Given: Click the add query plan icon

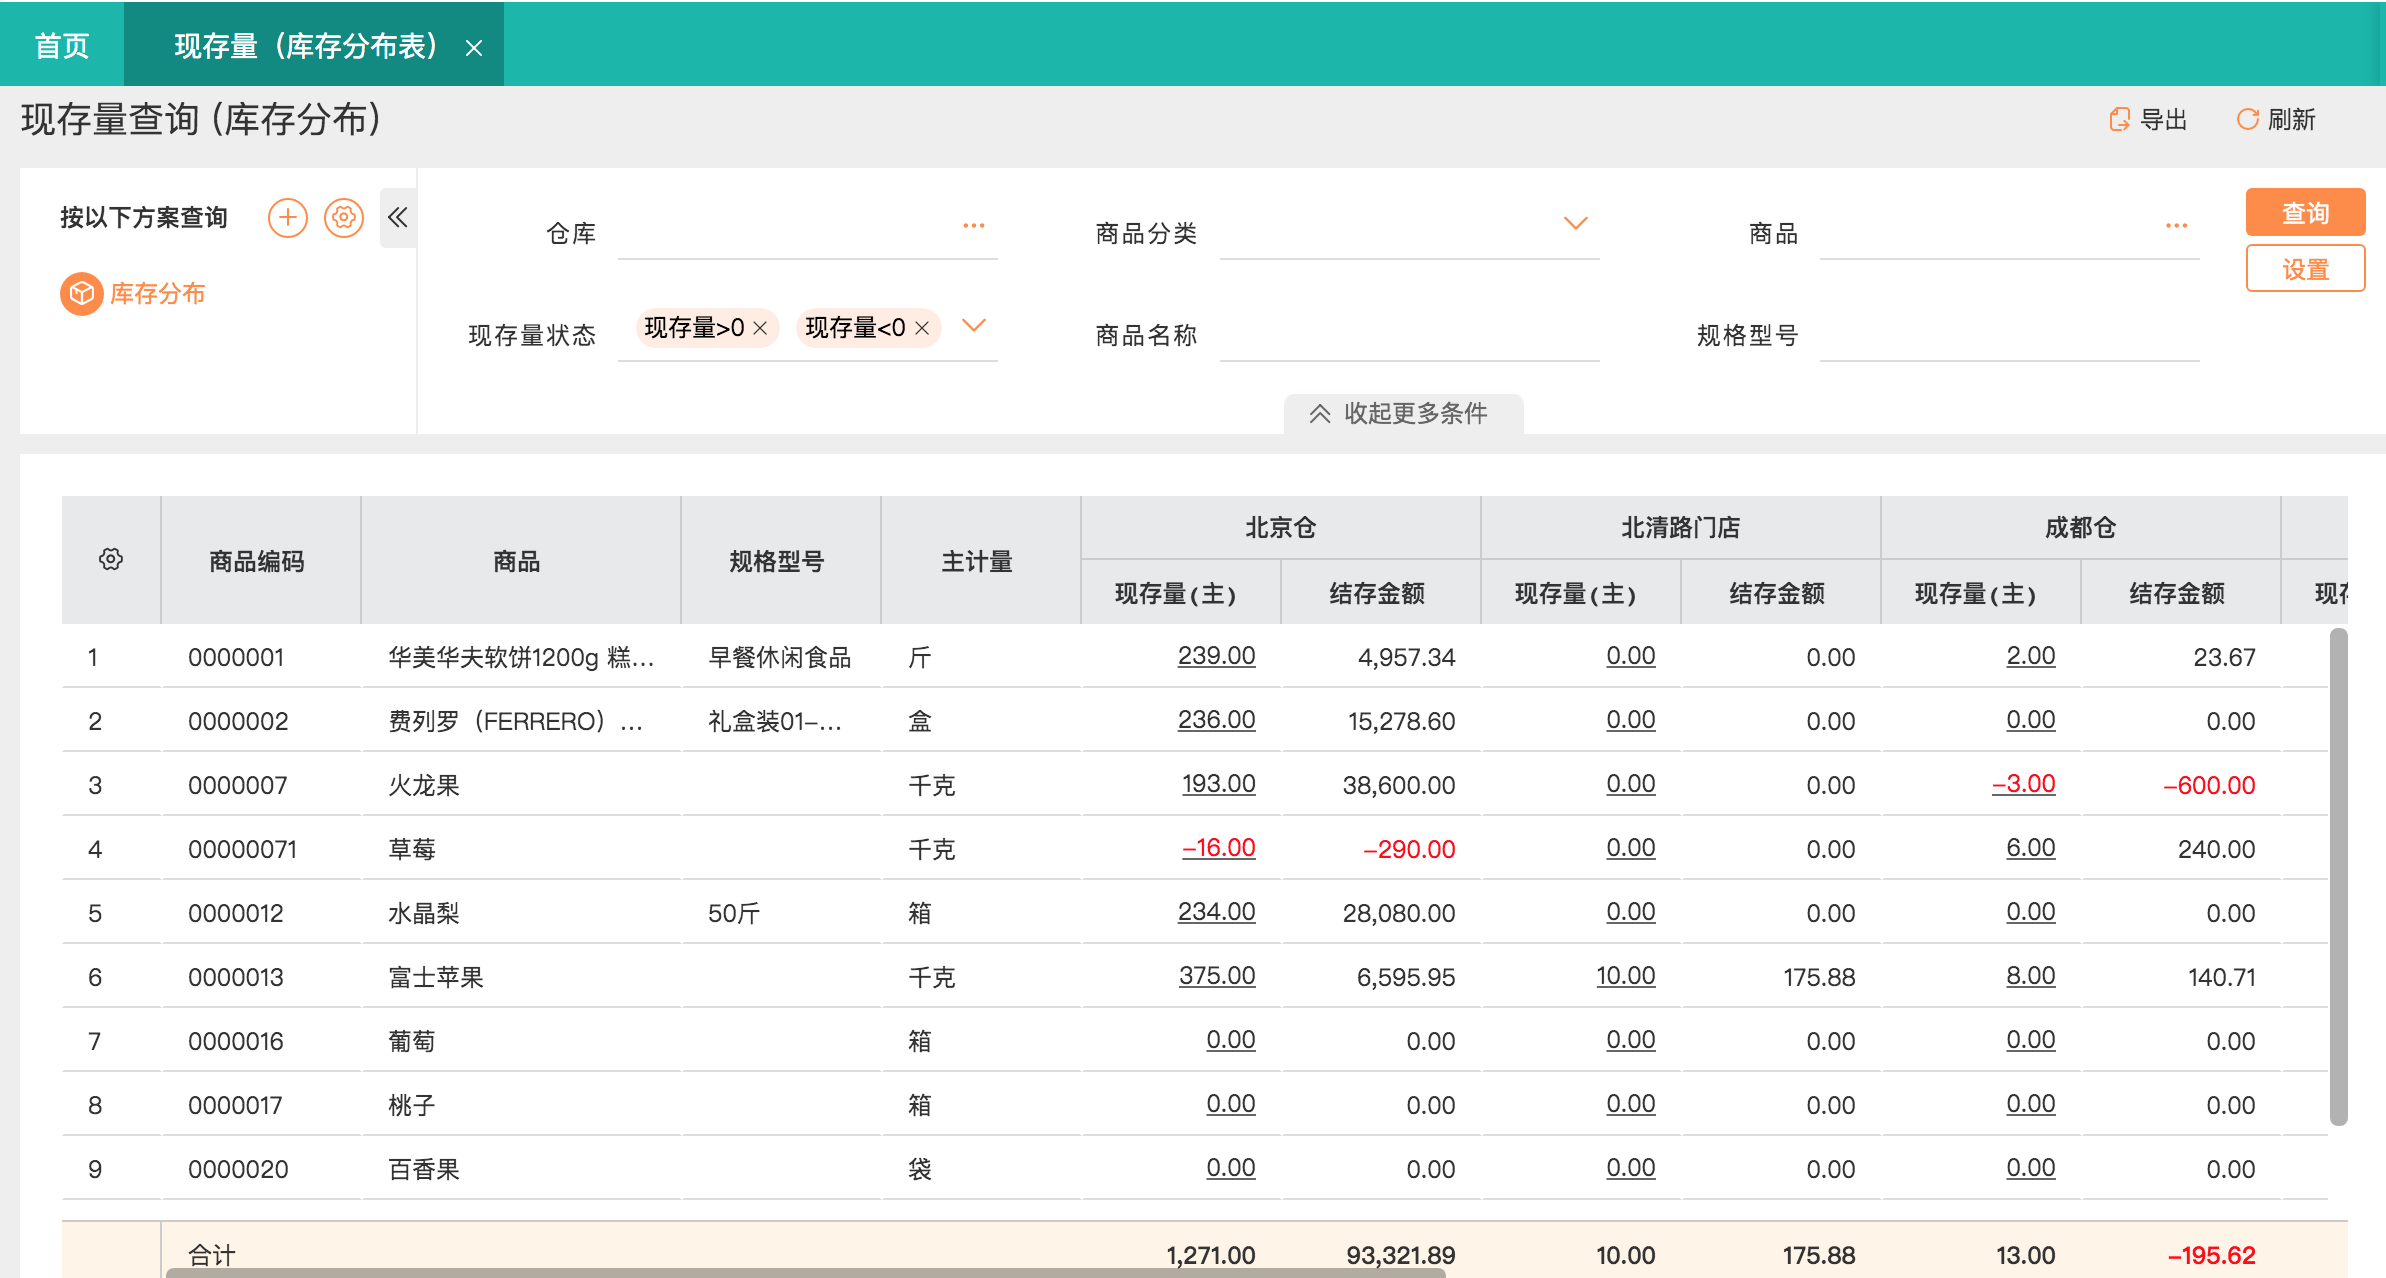Looking at the screenshot, I should pyautogui.click(x=289, y=219).
